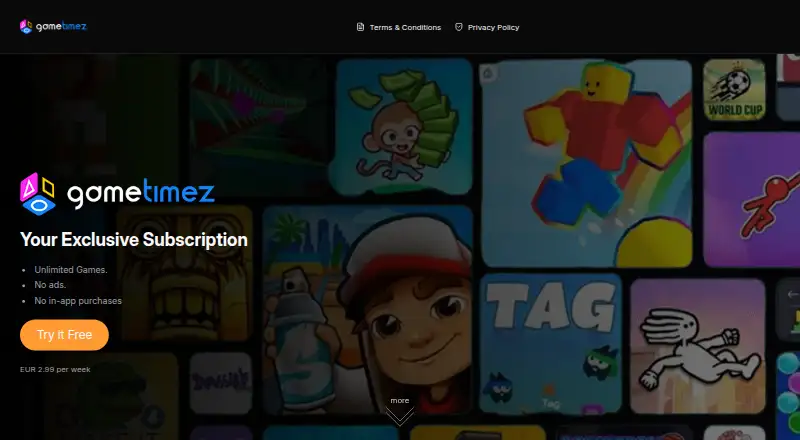Open the TAG game thumbnail
Viewport: 800px width, 440px height.
(551, 343)
